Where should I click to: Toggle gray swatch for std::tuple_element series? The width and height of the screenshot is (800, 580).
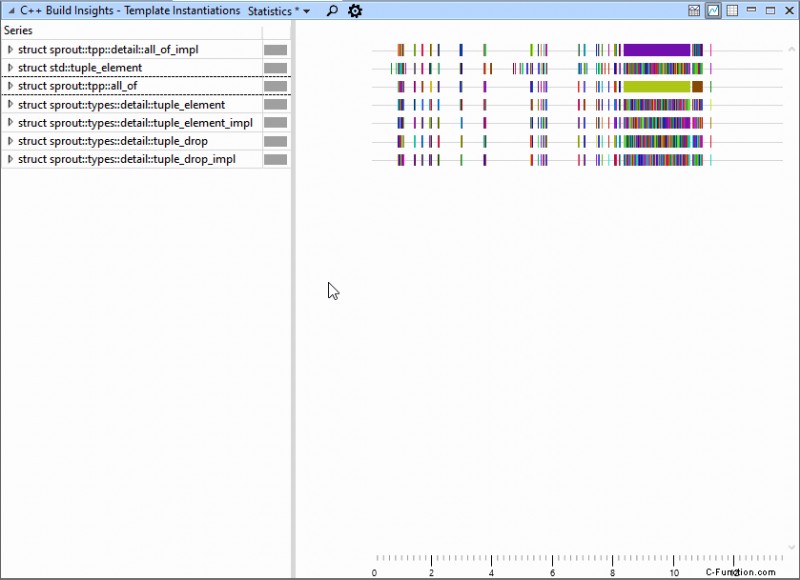[x=275, y=68]
